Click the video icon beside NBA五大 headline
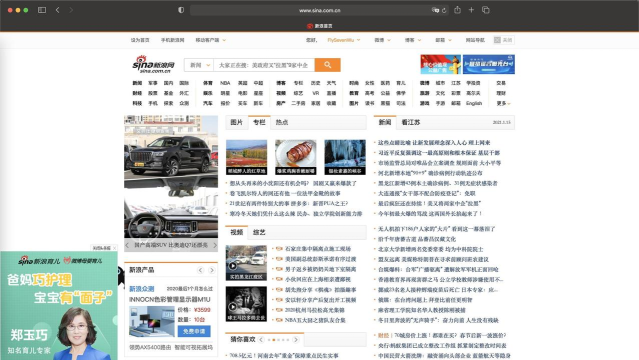Viewport: 639px width, 360px height. 279,320
